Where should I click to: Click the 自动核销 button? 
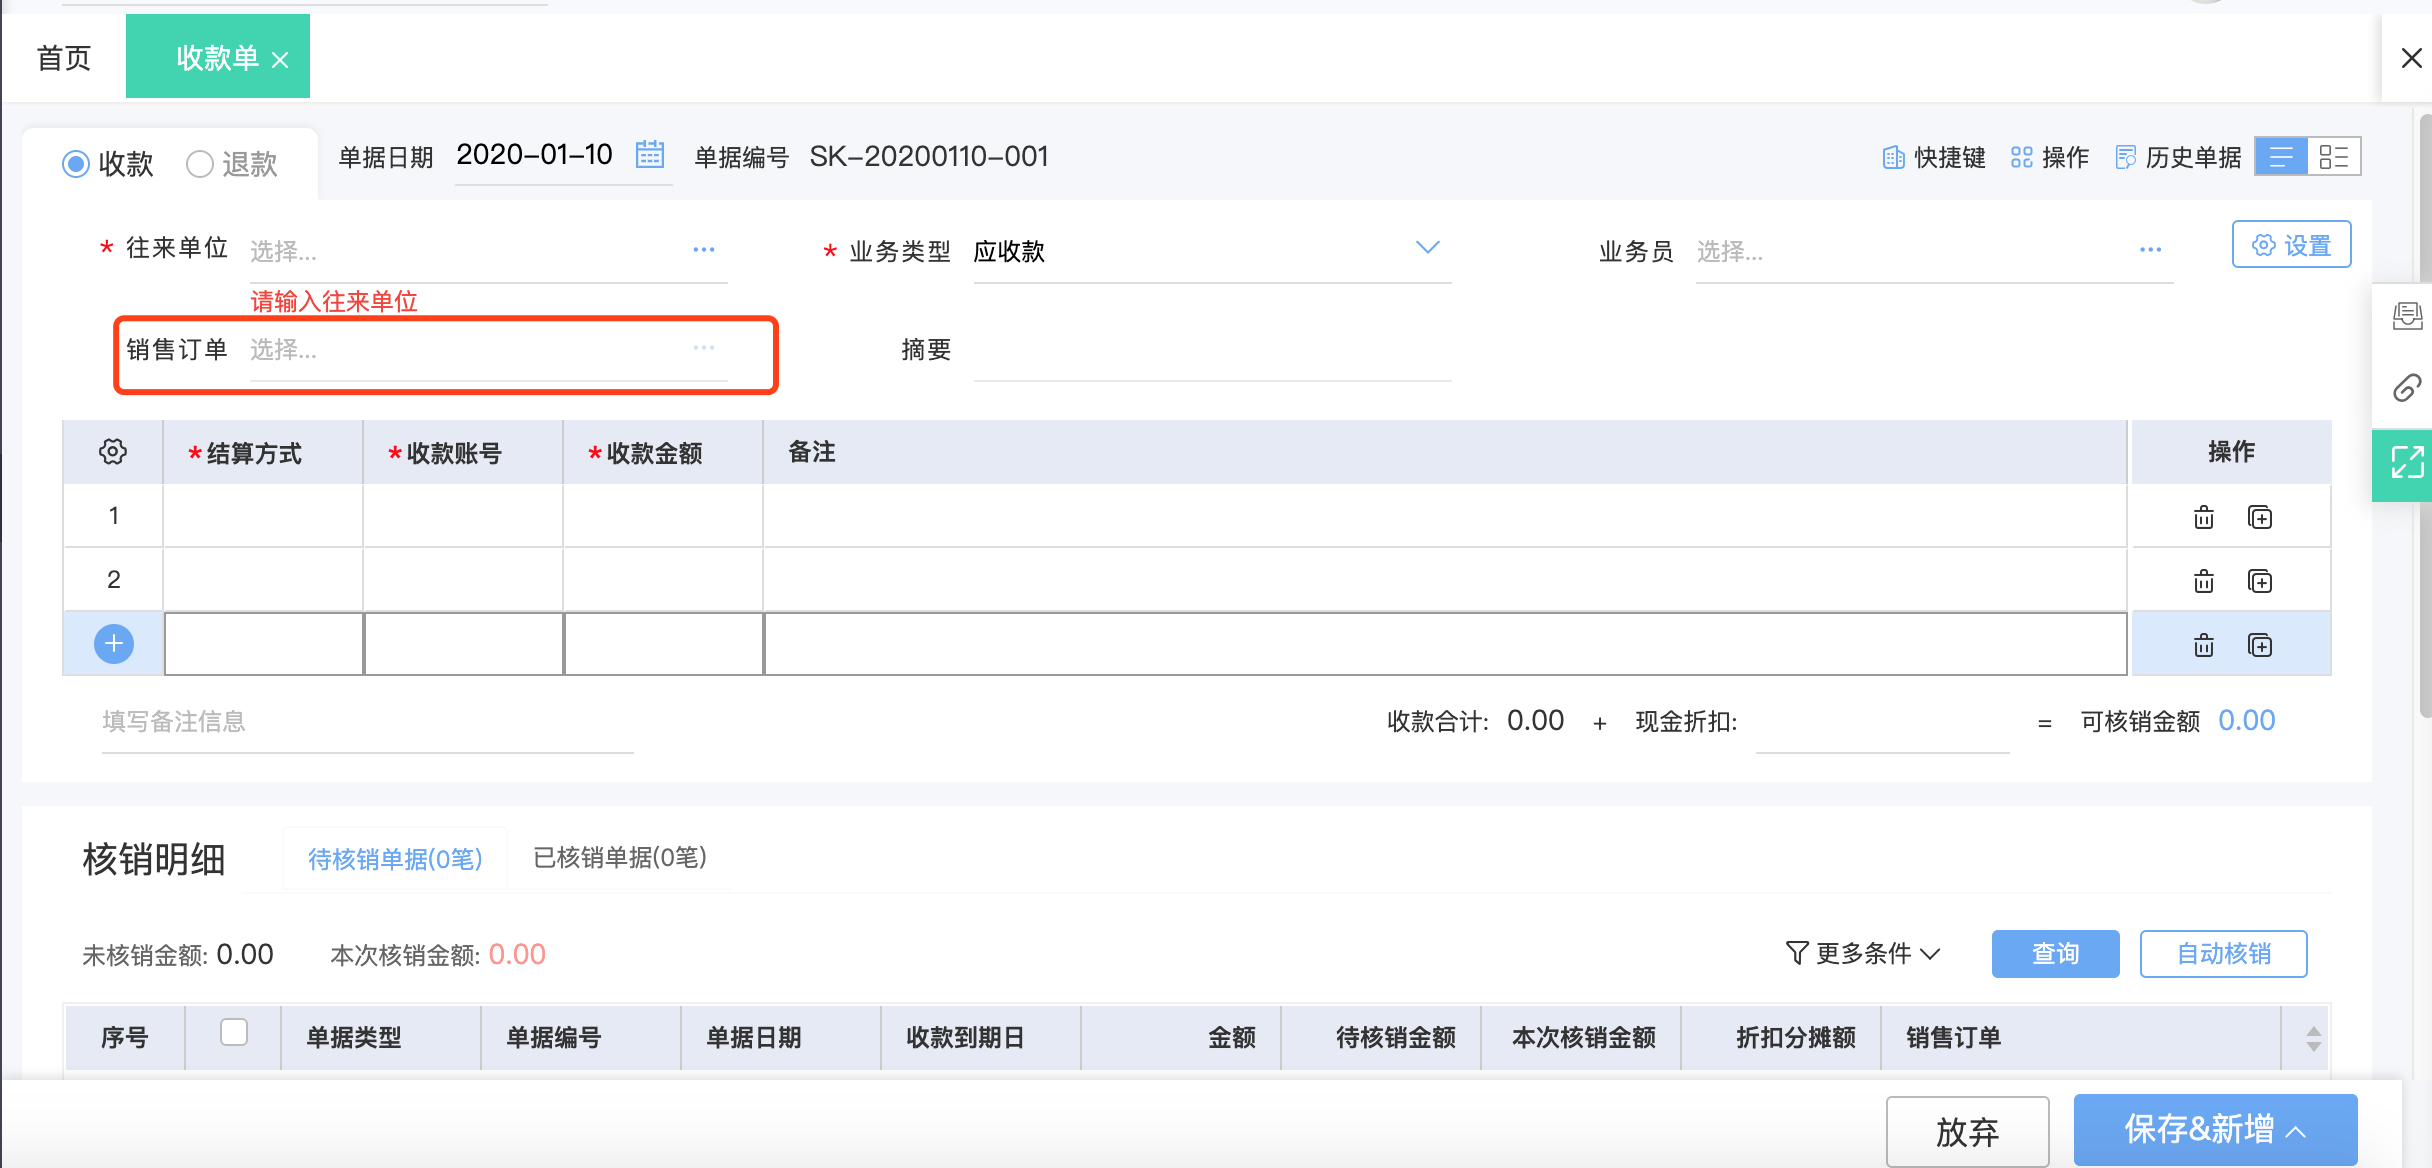tap(2227, 954)
